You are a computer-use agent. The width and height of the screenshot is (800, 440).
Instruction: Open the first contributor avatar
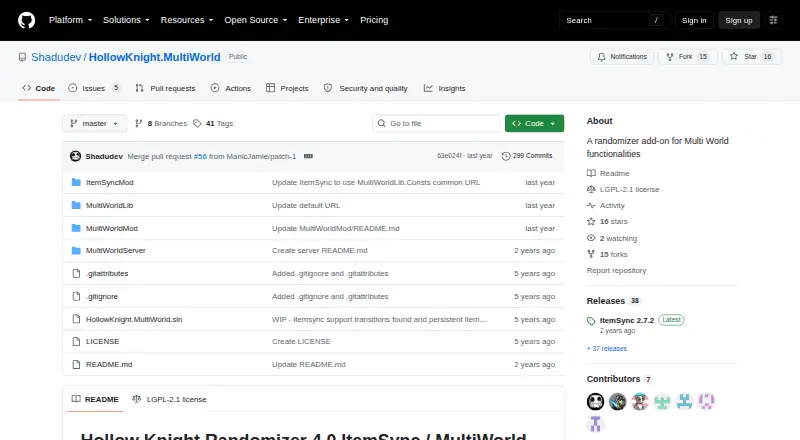[595, 402]
